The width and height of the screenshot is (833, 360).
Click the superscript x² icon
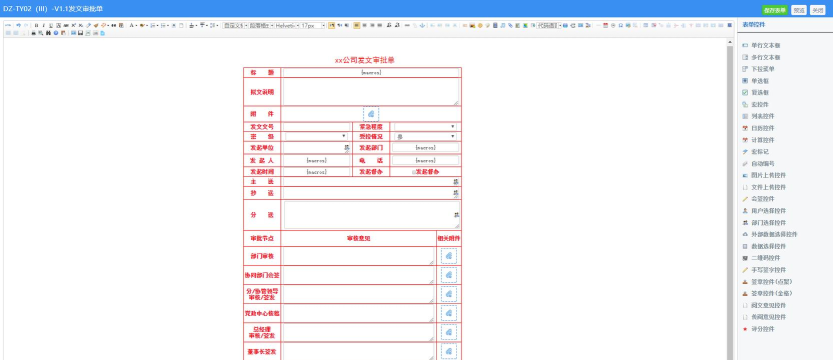tap(73, 25)
